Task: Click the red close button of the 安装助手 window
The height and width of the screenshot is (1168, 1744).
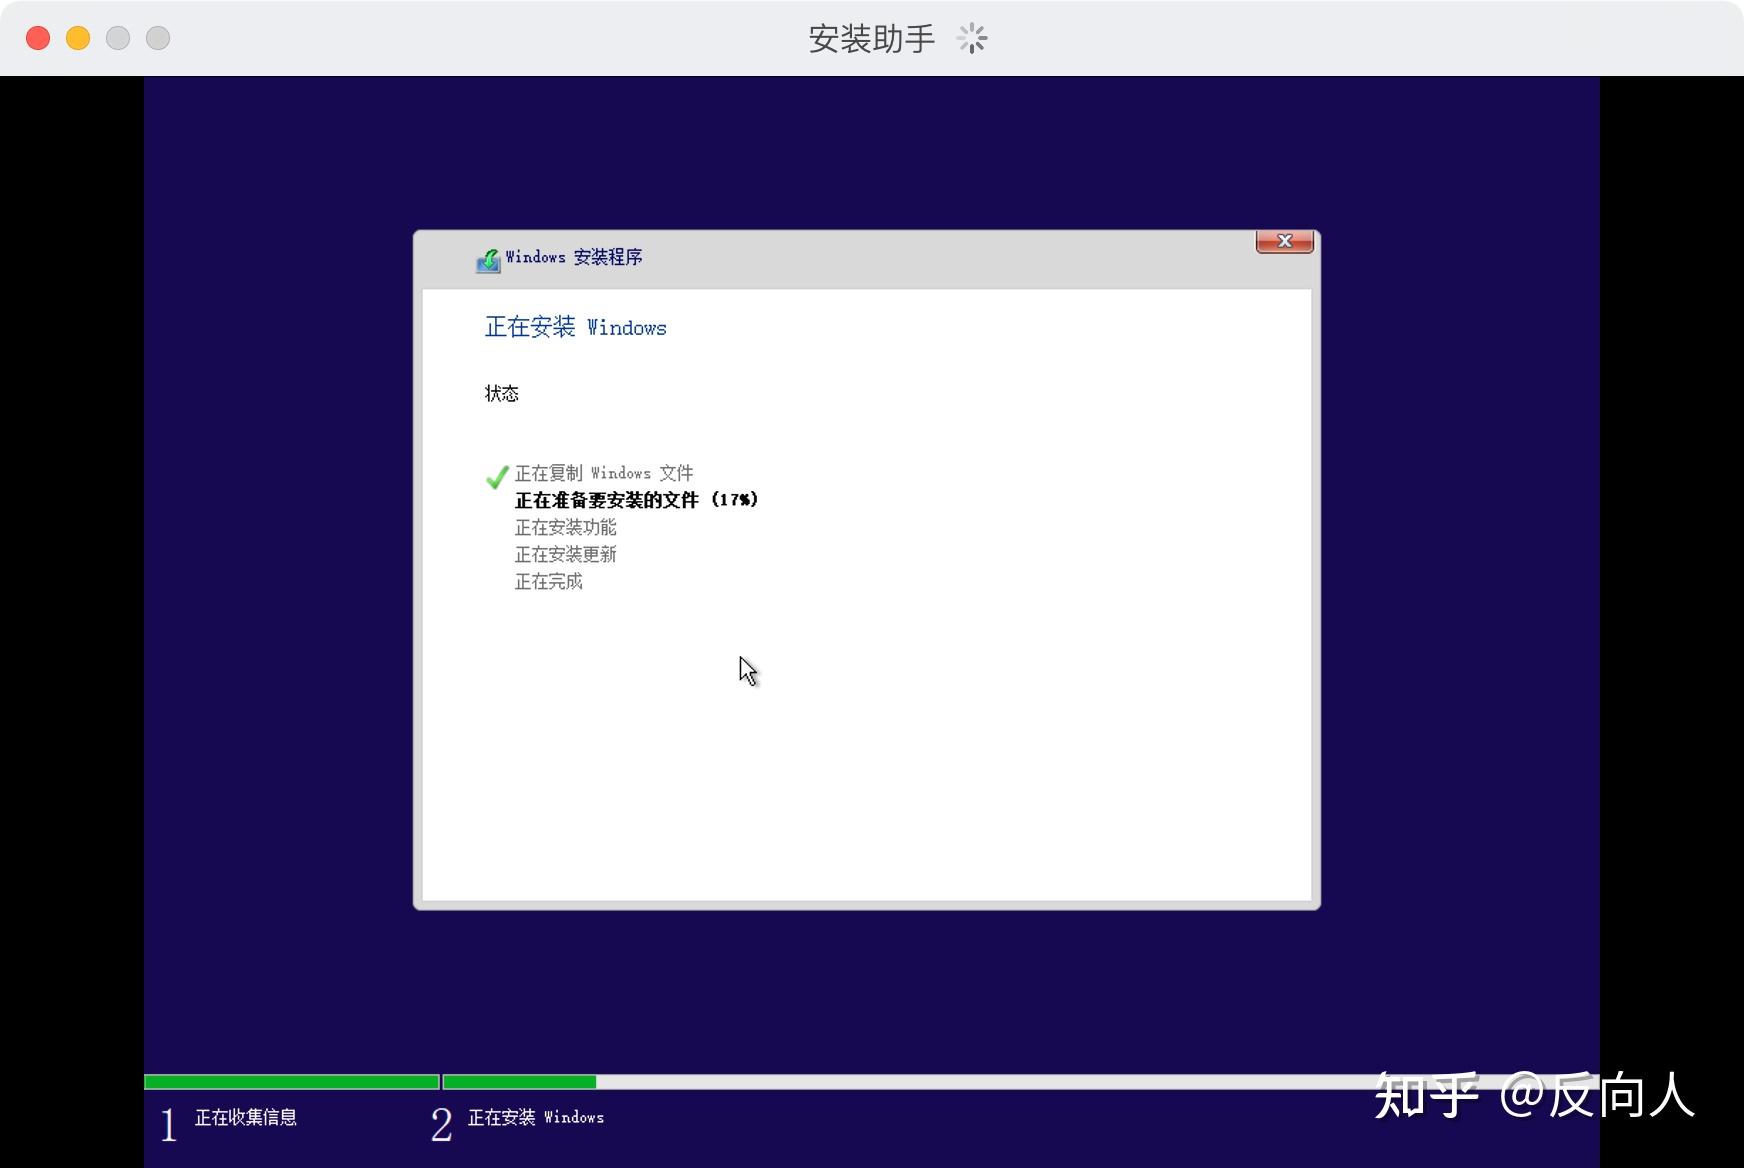Action: click(x=38, y=38)
